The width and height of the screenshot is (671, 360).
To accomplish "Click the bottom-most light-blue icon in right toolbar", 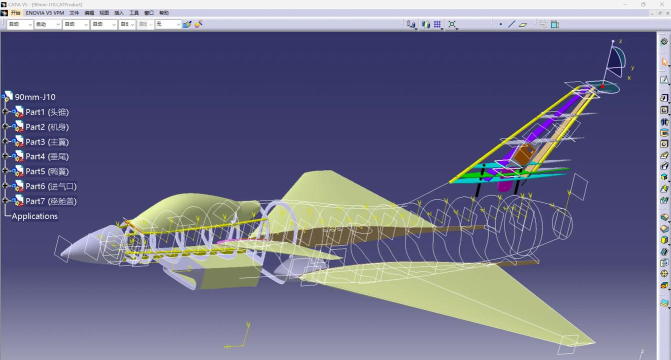I will [x=664, y=303].
